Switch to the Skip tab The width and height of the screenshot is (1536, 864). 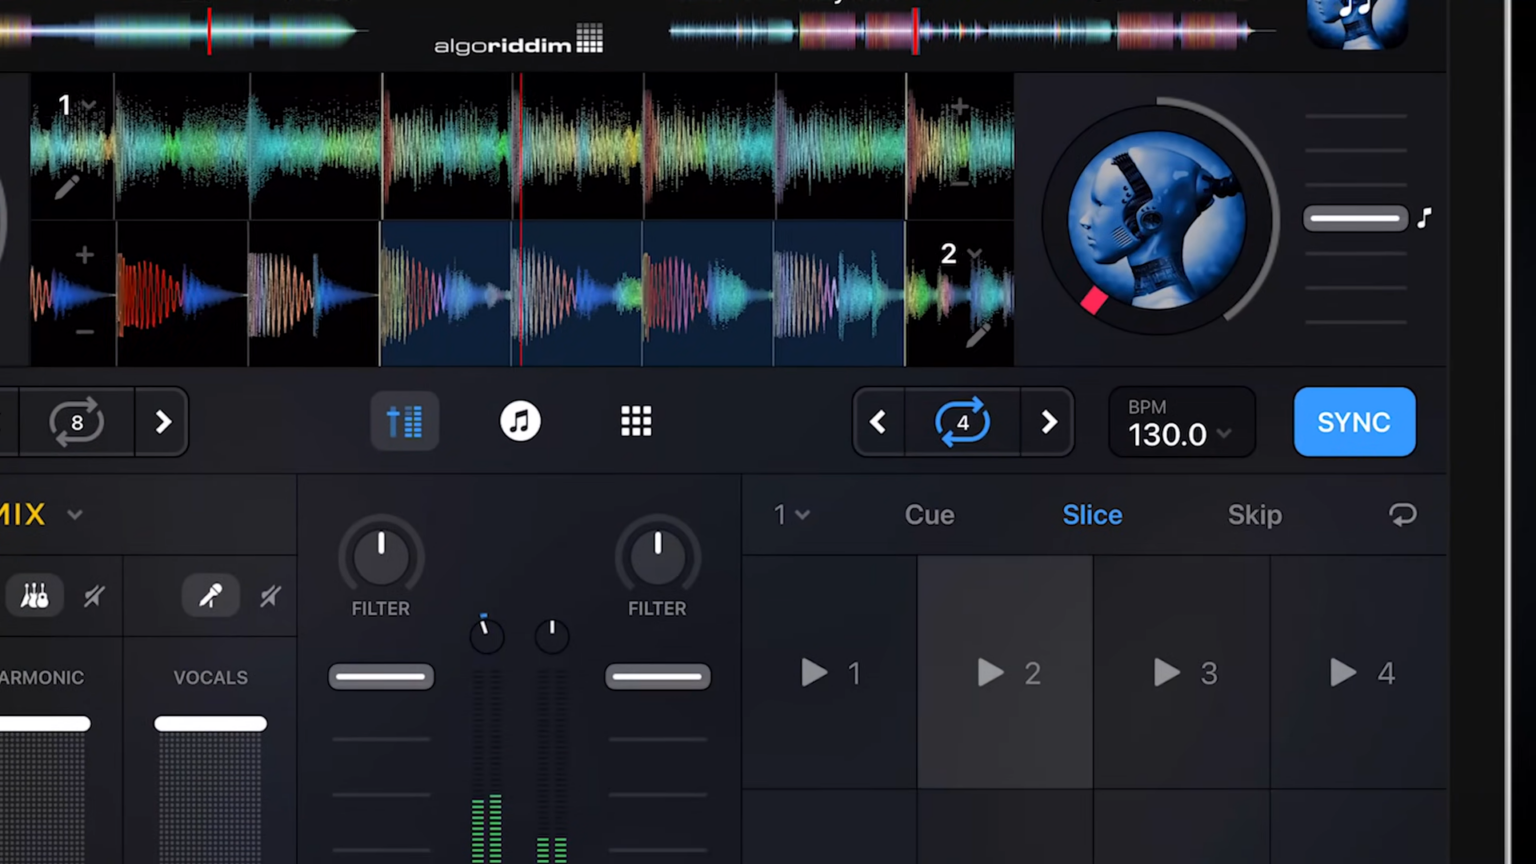[1254, 514]
